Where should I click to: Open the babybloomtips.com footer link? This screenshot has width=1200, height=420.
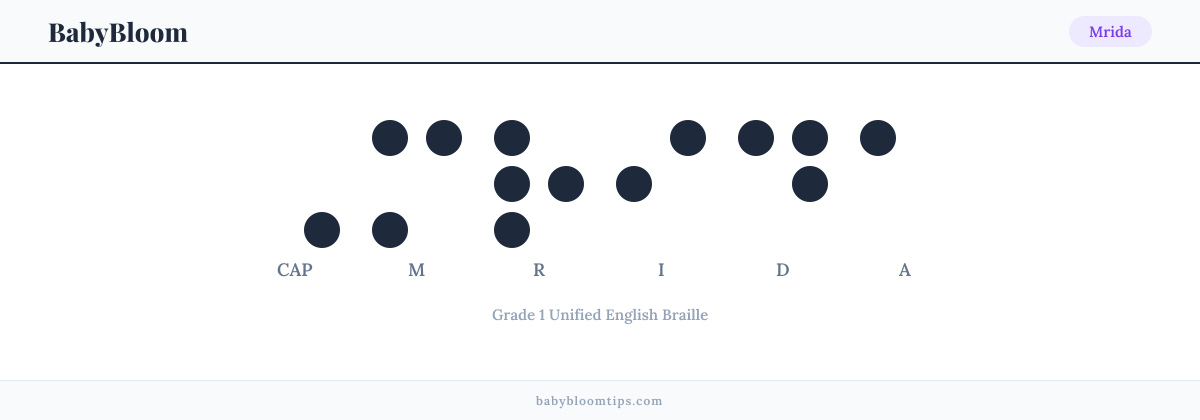click(x=600, y=401)
